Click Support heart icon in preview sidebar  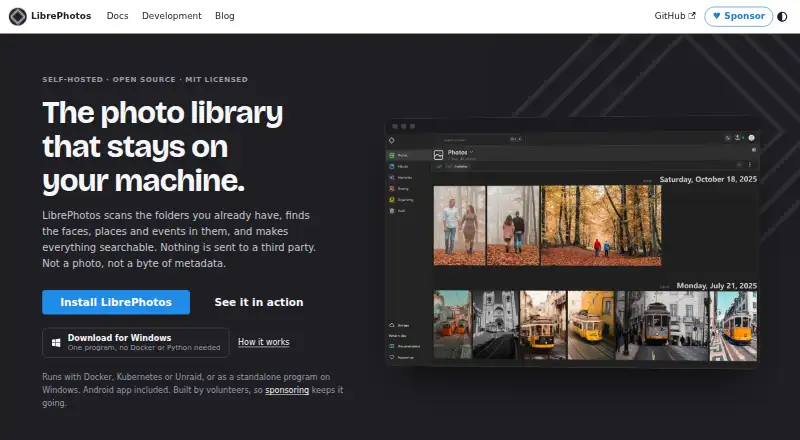[392, 357]
